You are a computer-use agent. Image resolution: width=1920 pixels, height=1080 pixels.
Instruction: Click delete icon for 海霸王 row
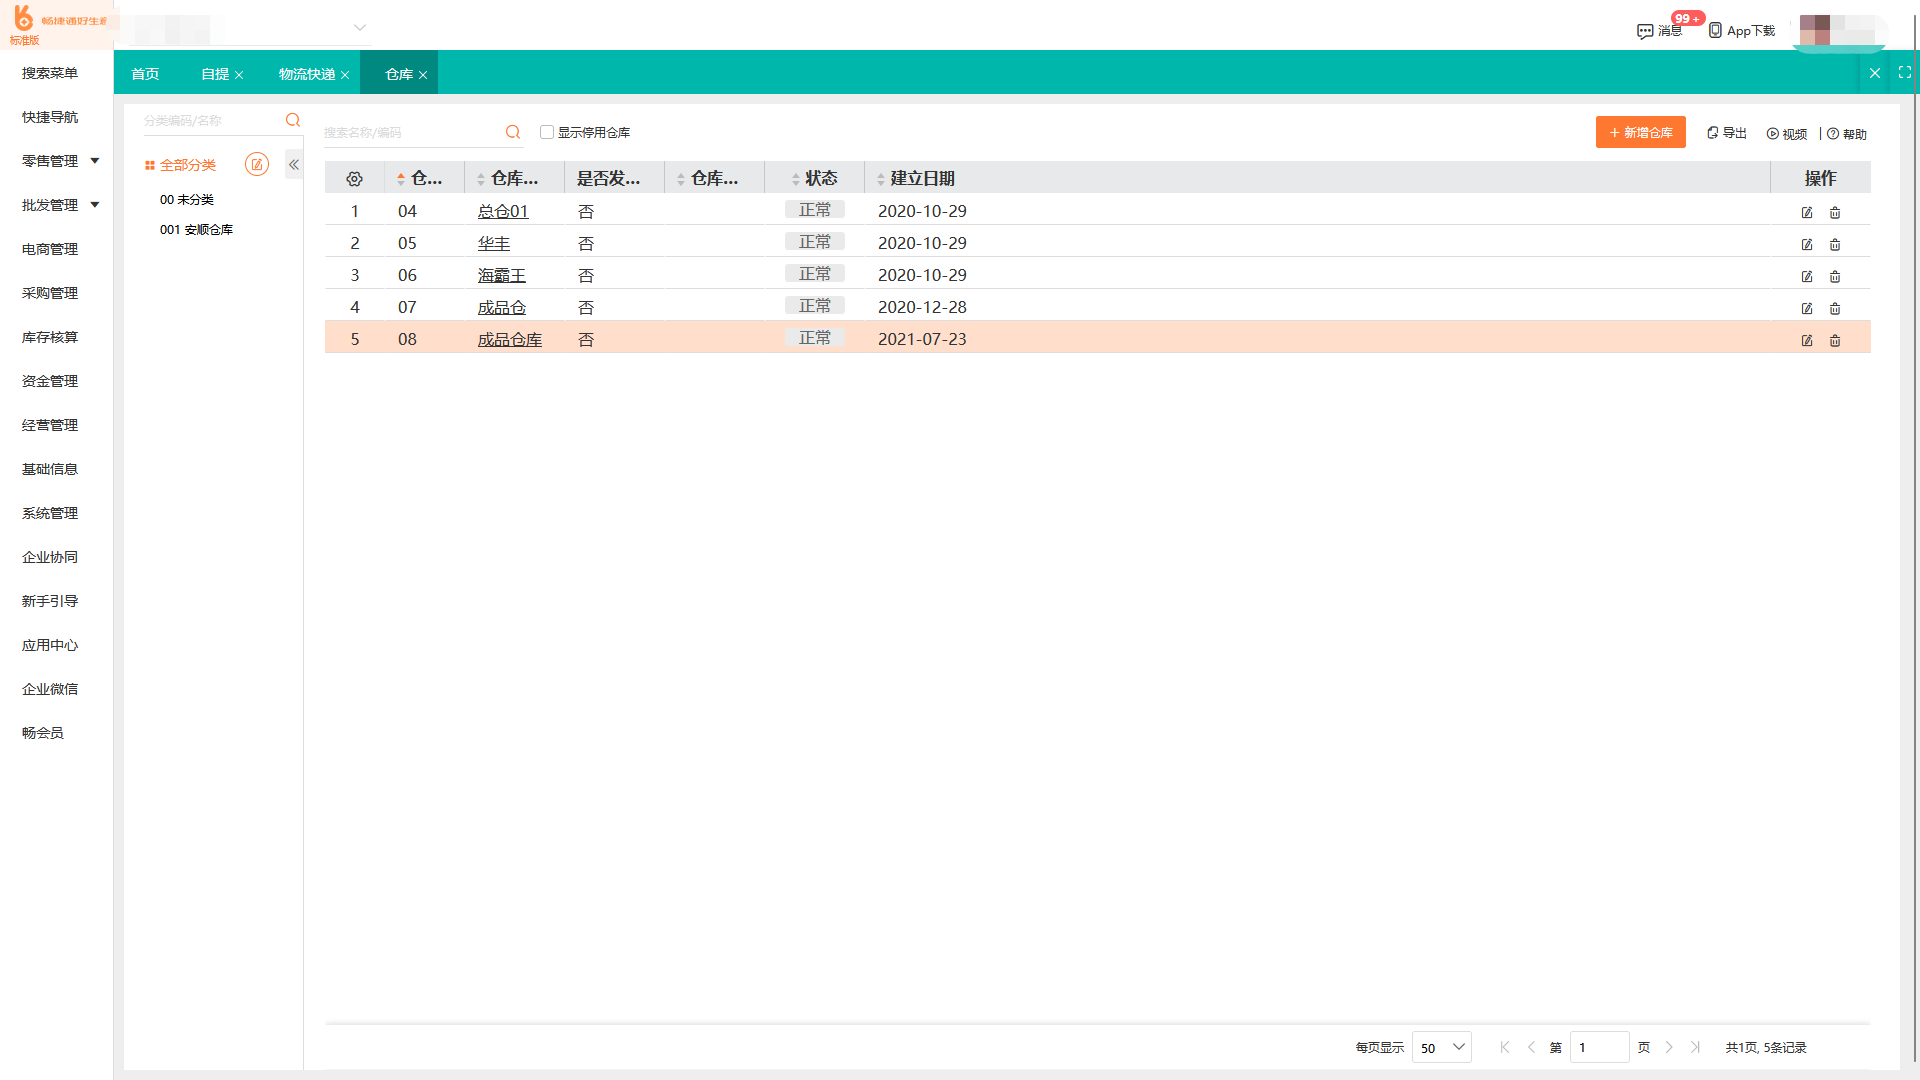pyautogui.click(x=1836, y=274)
